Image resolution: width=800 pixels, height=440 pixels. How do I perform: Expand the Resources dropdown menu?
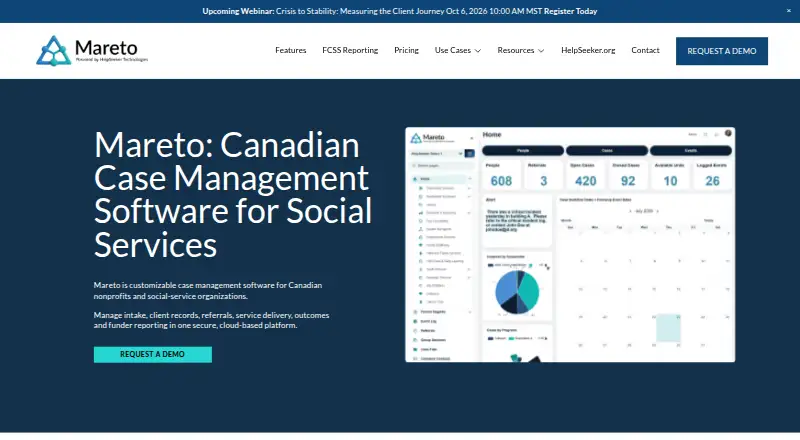coord(521,50)
